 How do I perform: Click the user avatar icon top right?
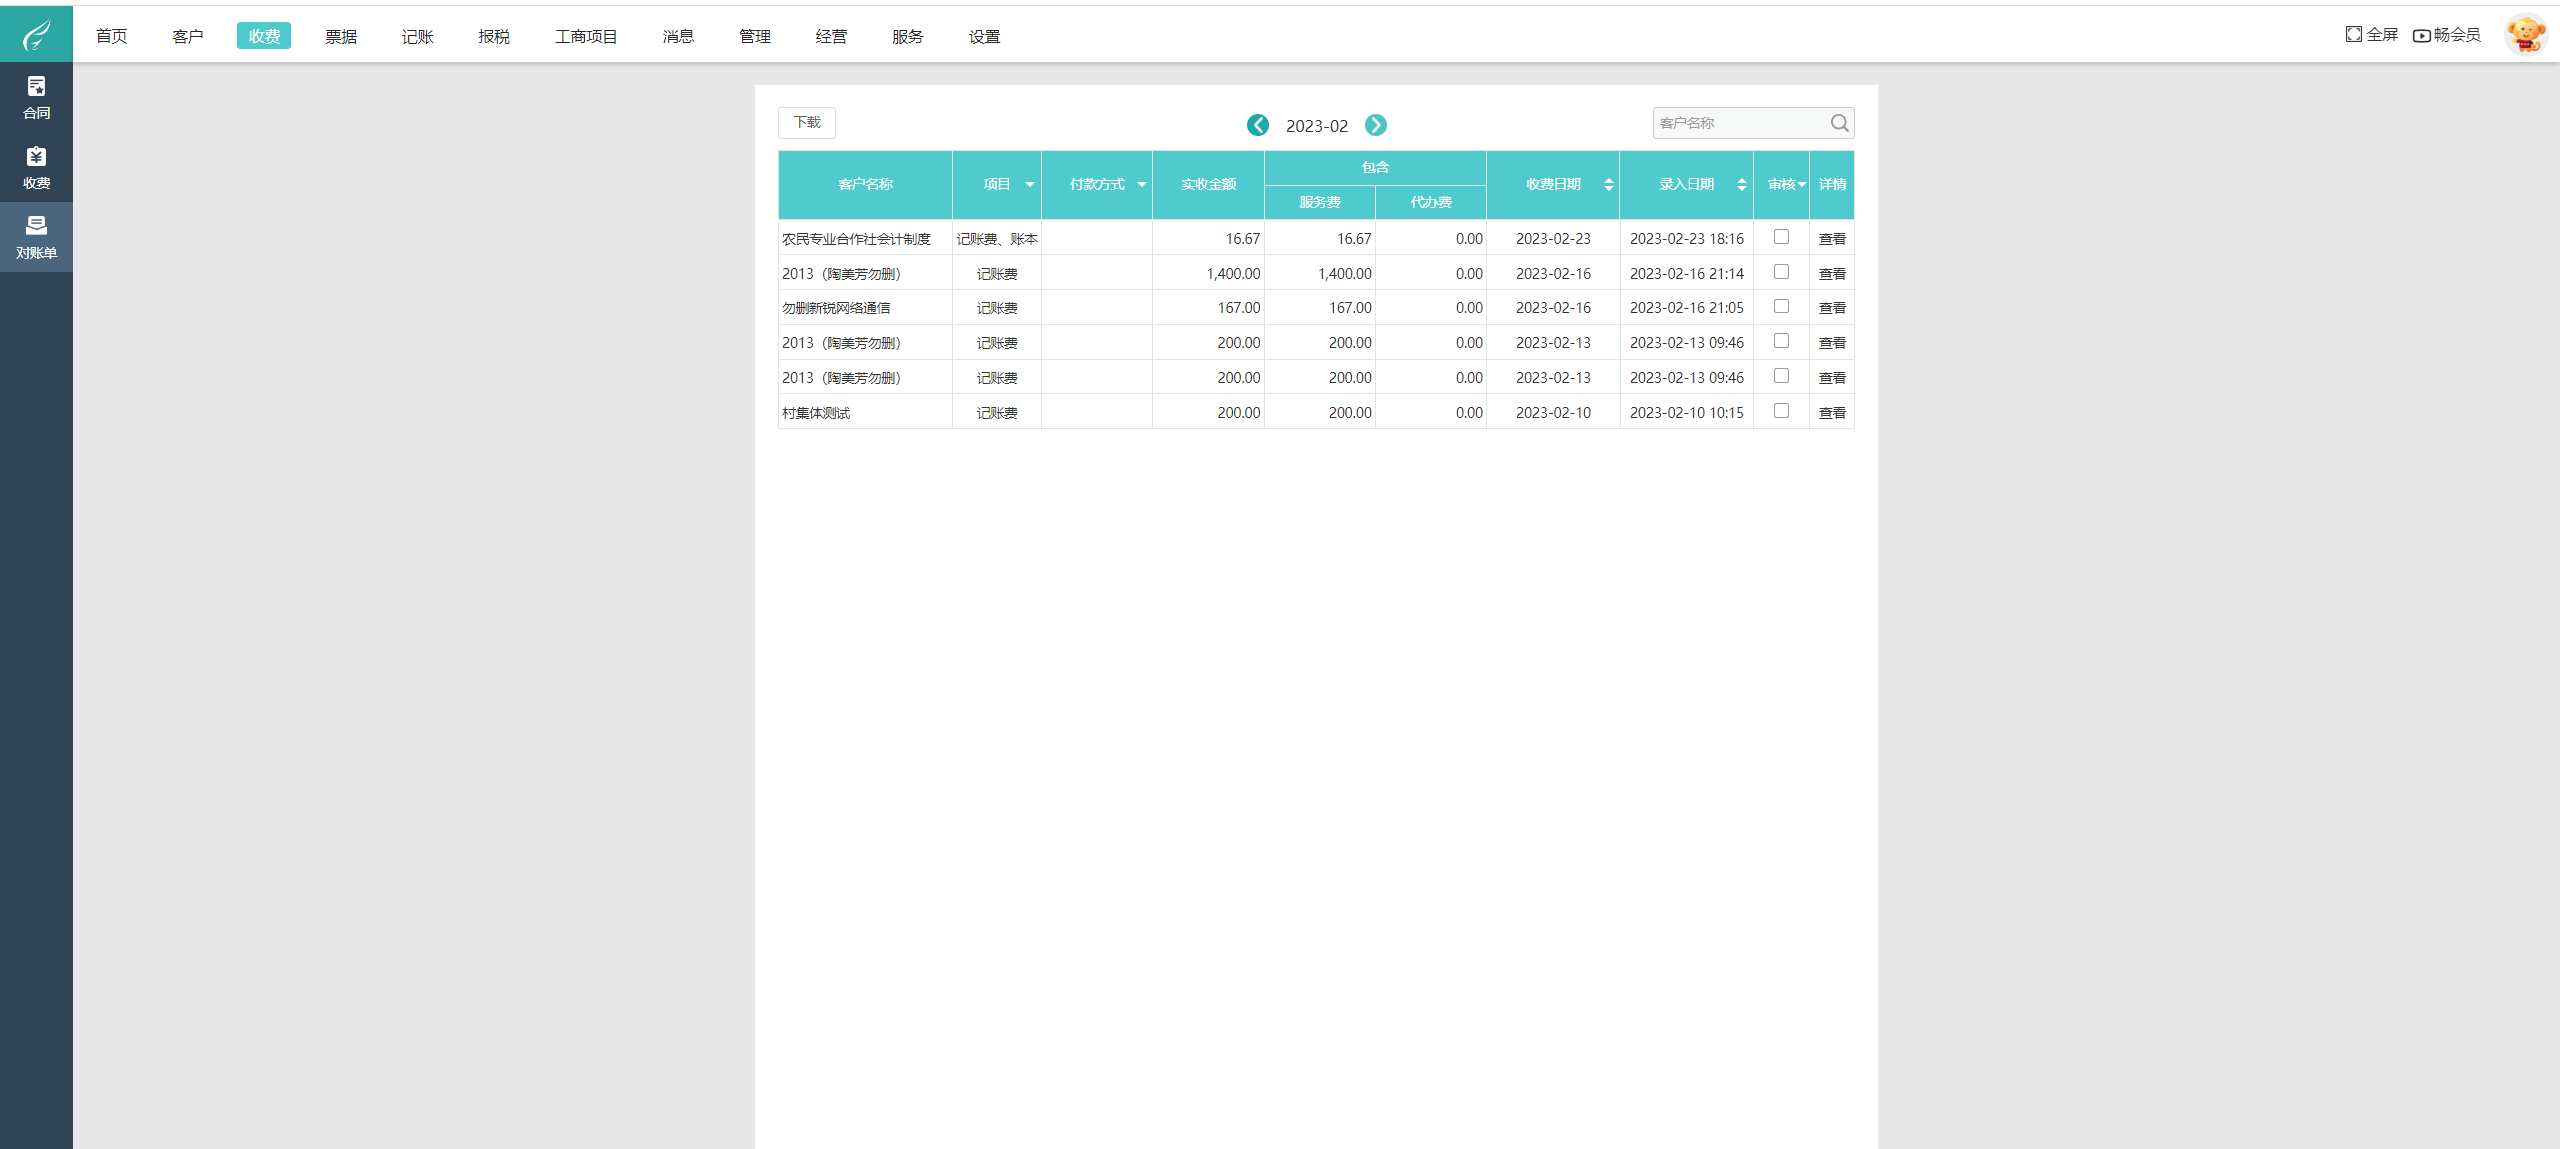tap(2527, 34)
